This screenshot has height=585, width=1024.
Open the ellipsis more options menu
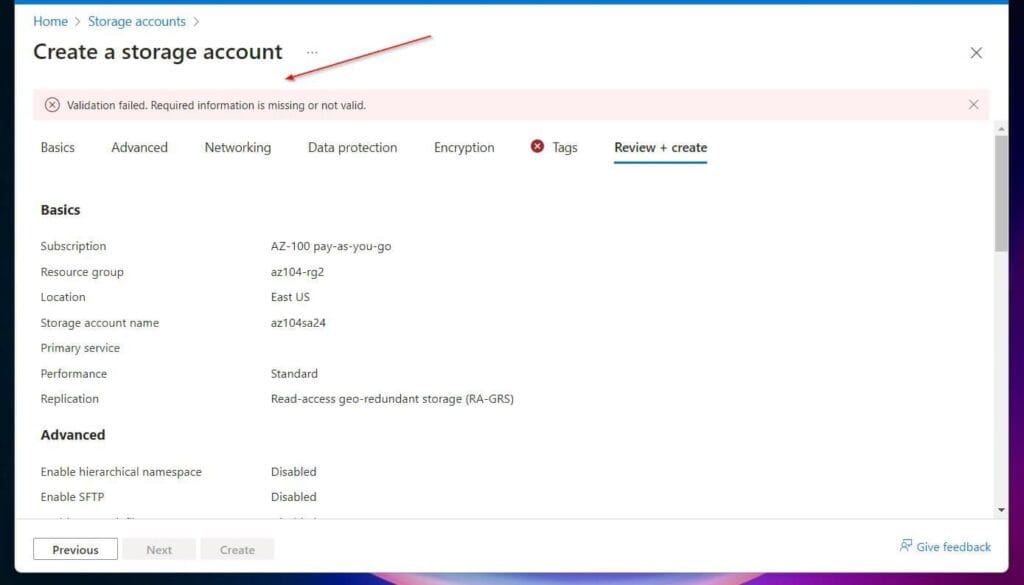(x=312, y=52)
